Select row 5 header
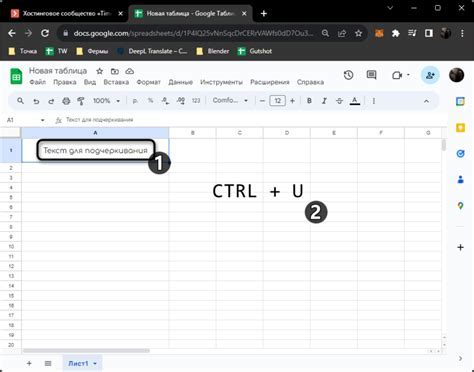This screenshot has width=474, height=372. pos(11,197)
